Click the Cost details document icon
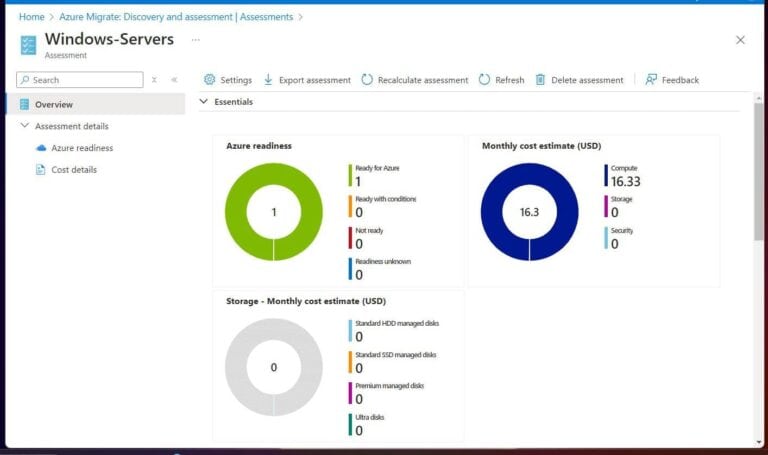 coord(40,169)
